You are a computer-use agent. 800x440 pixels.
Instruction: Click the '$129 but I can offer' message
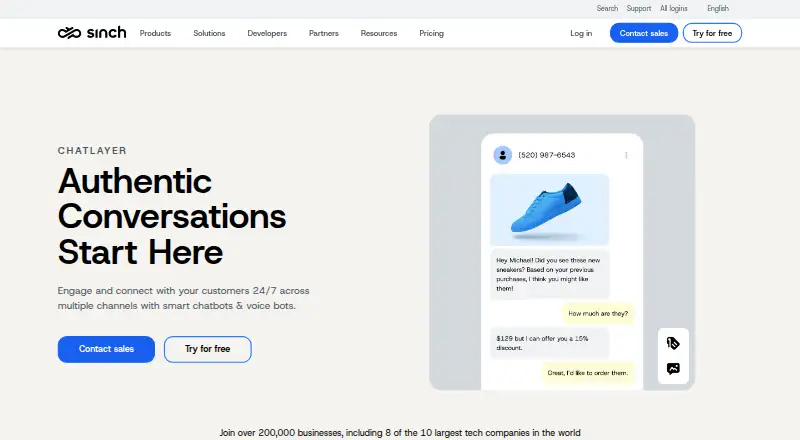(x=549, y=343)
